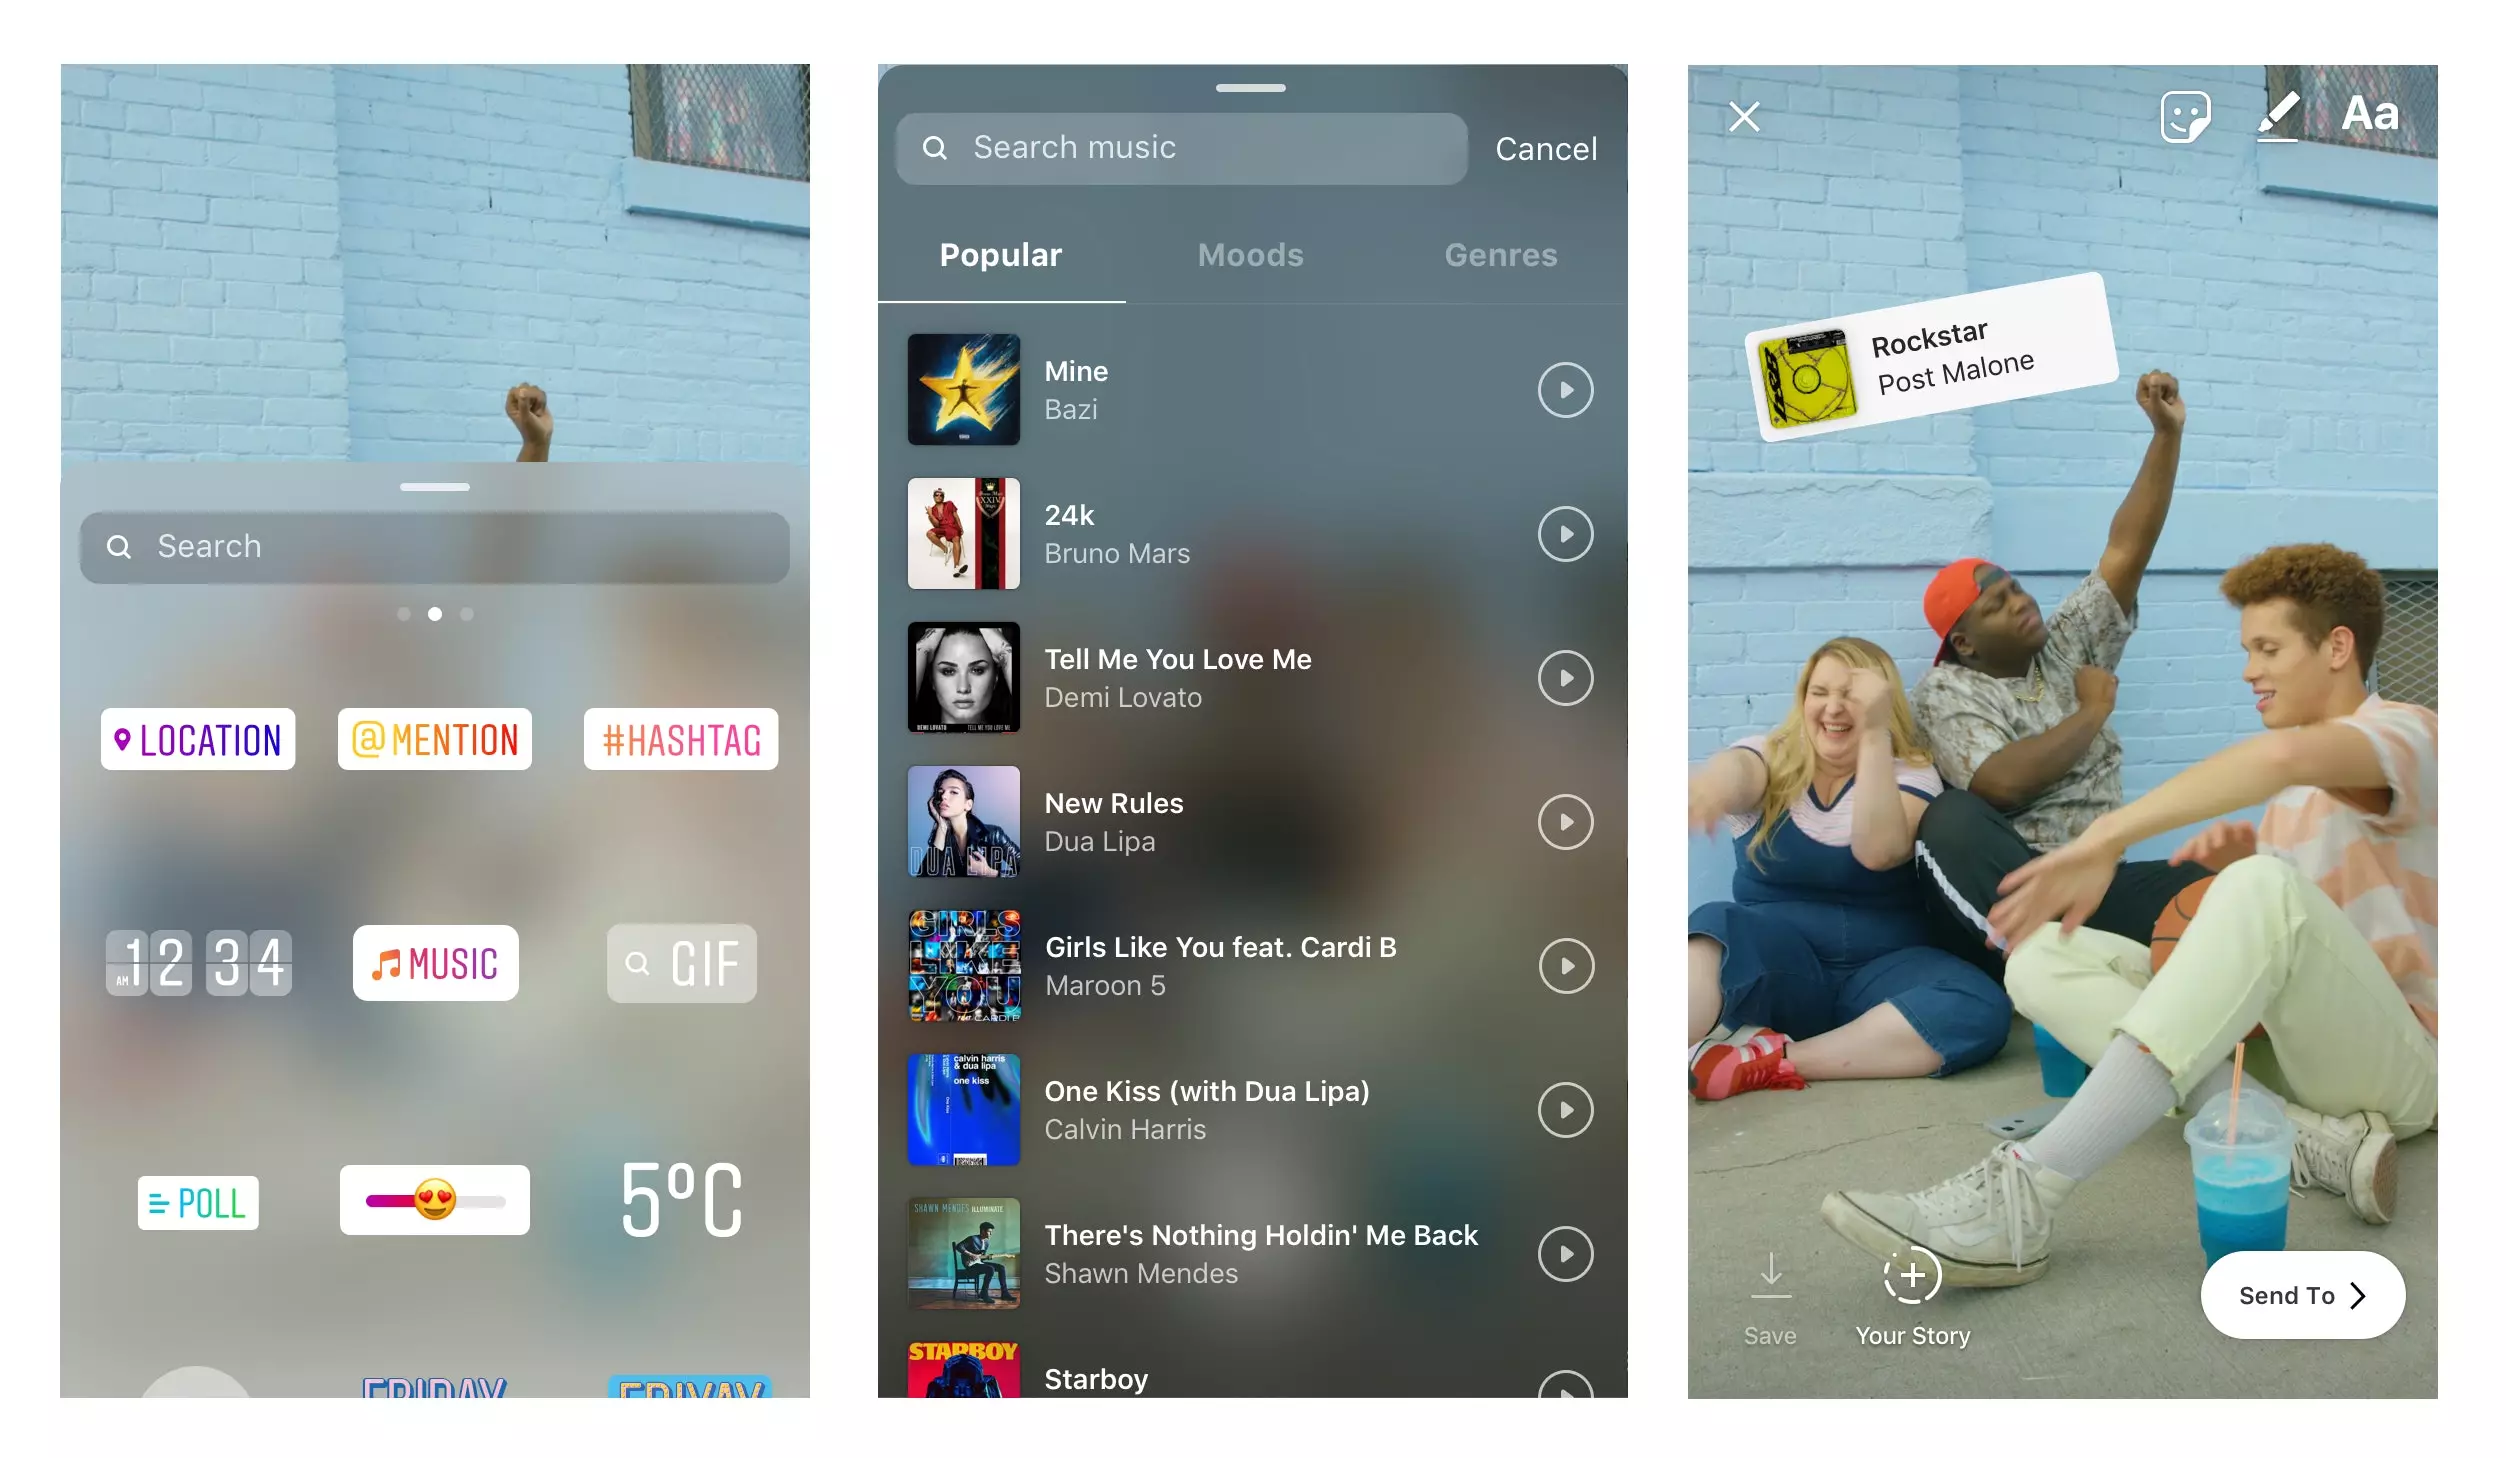The height and width of the screenshot is (1458, 2506).
Task: Click the countdown timer 1234 sticker
Action: click(196, 962)
